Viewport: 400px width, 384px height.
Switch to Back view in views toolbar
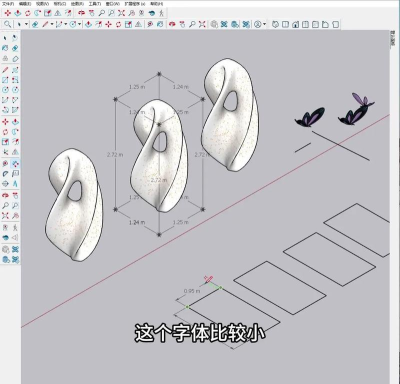click(x=315, y=24)
